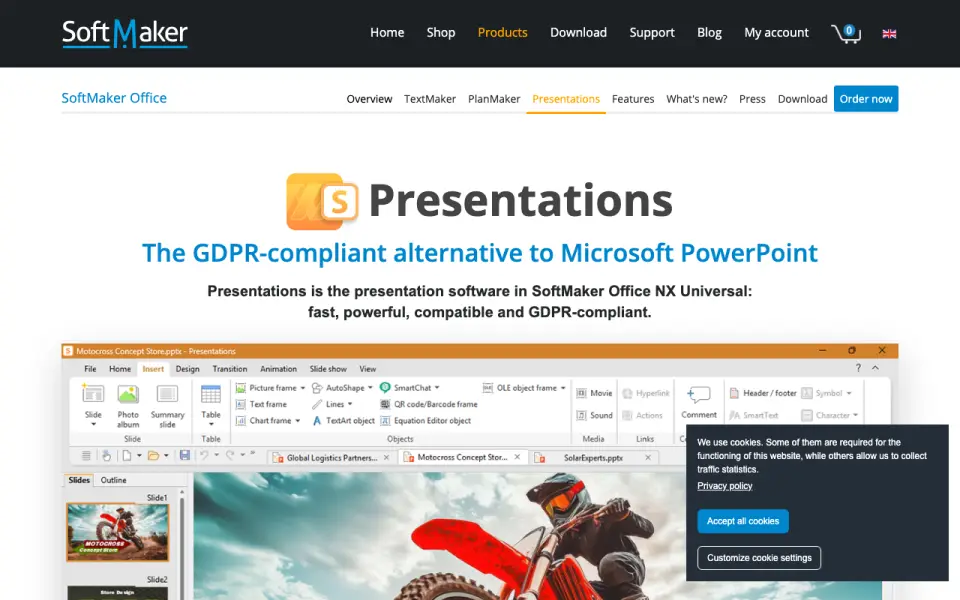Open the Animation ribbon tab

point(278,369)
